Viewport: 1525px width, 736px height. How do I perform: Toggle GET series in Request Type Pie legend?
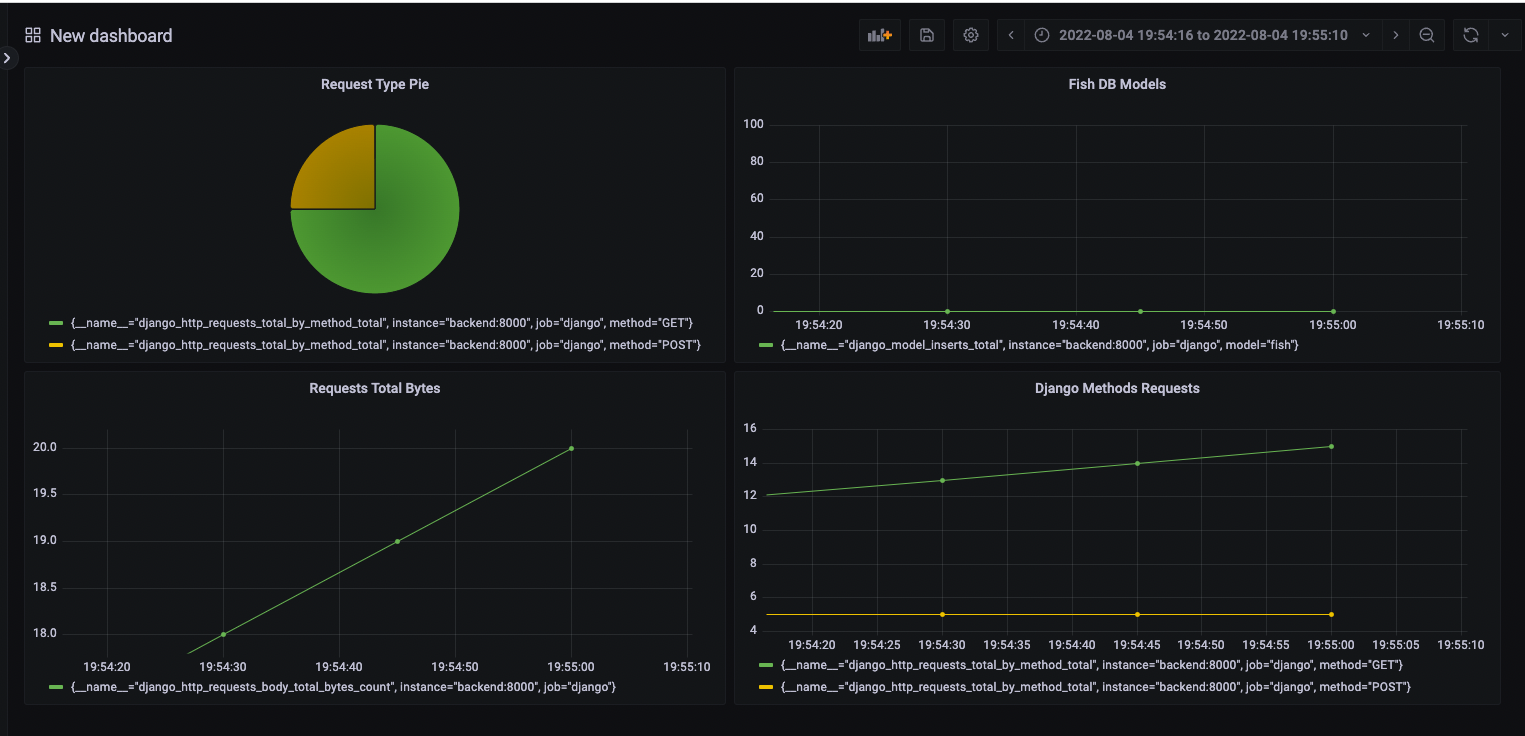(x=381, y=323)
